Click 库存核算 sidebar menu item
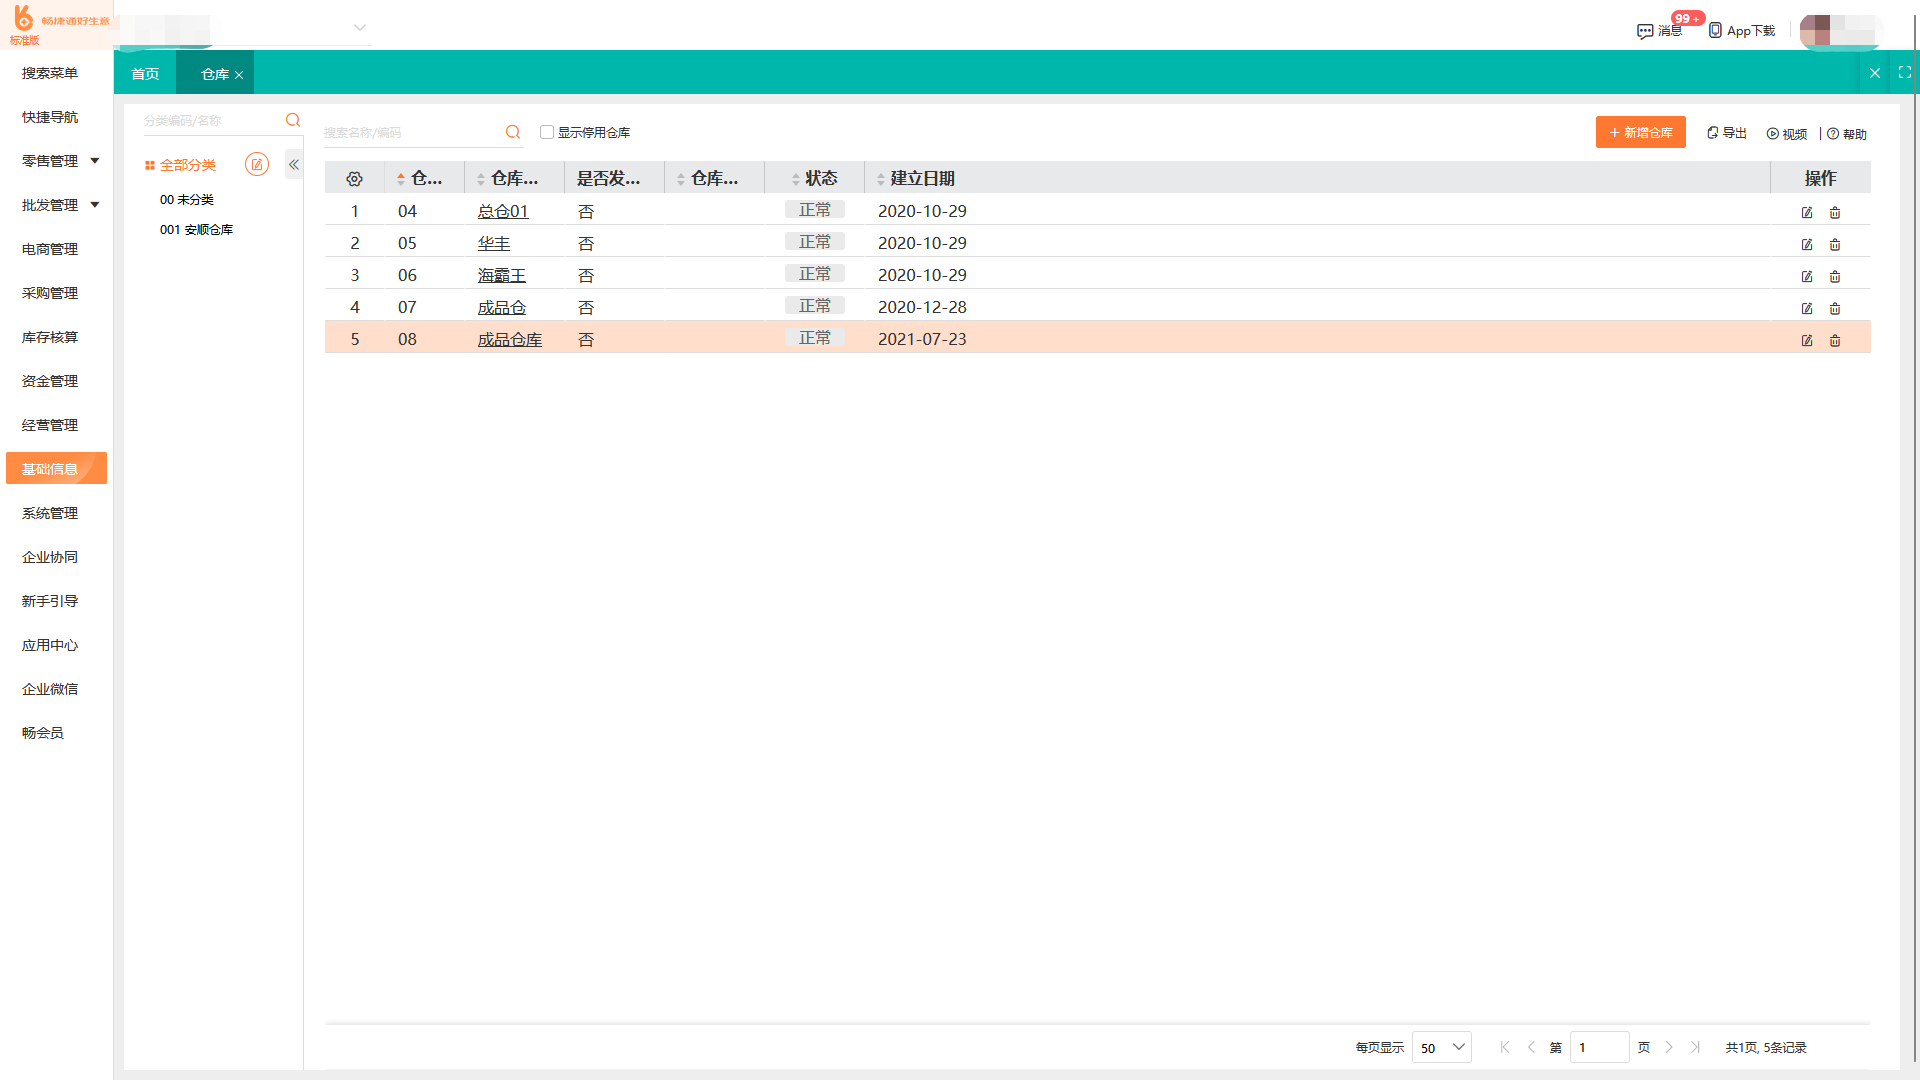 [51, 336]
